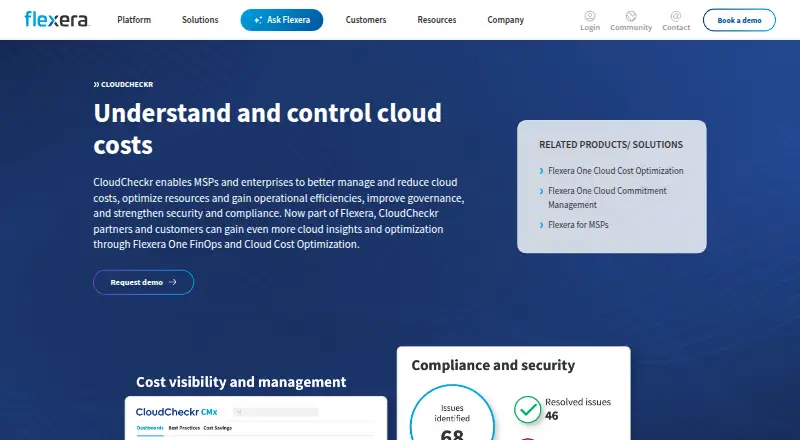800x440 pixels.
Task: Click the Related Products/ Solutions heading
Action: pos(611,144)
